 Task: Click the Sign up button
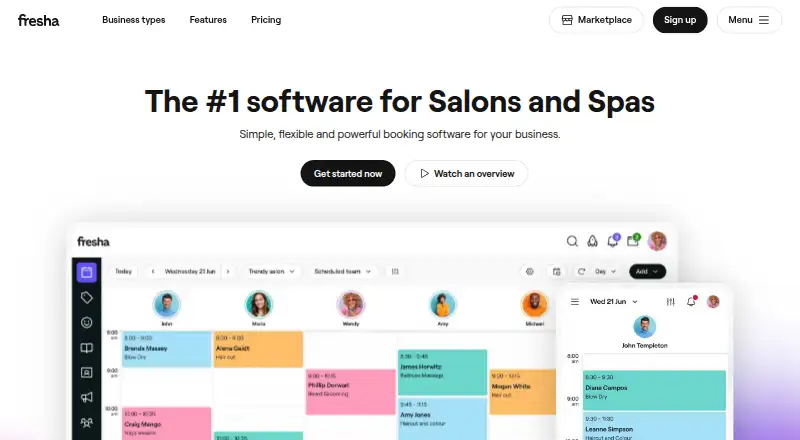(x=680, y=20)
